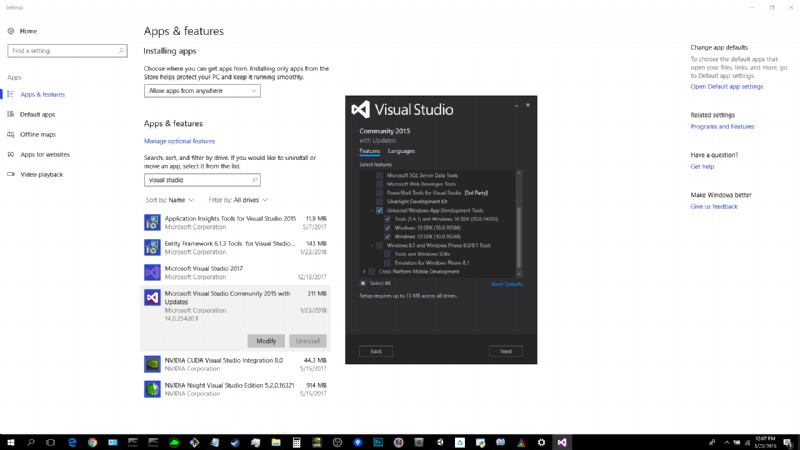Click the NVIDIA Nsight Visual Studio Edition icon
This screenshot has width=800, height=450.
pos(152,388)
